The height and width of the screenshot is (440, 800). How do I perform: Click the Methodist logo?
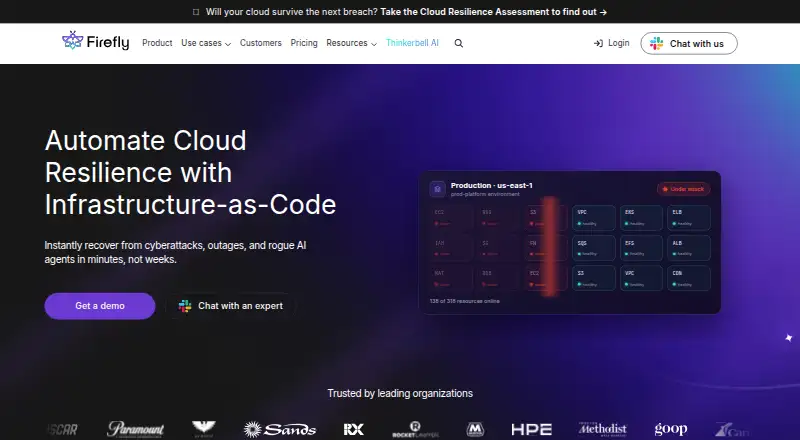point(603,429)
